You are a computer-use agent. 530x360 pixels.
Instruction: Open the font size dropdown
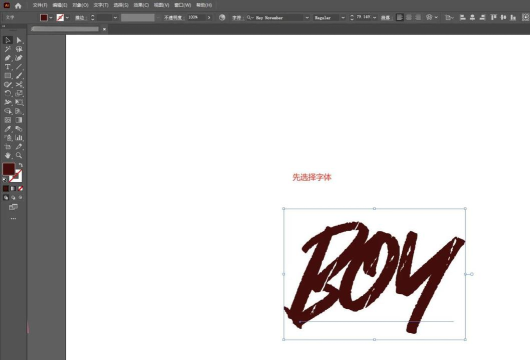(375, 18)
